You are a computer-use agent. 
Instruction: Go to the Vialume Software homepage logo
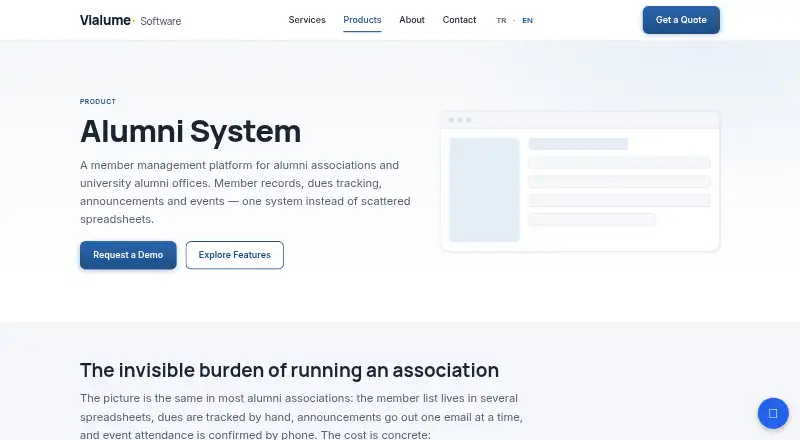(131, 20)
